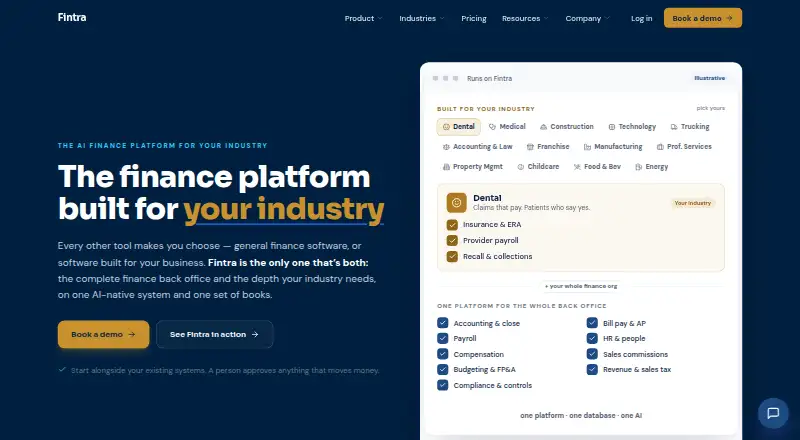Select the Technology industry tab

(632, 127)
